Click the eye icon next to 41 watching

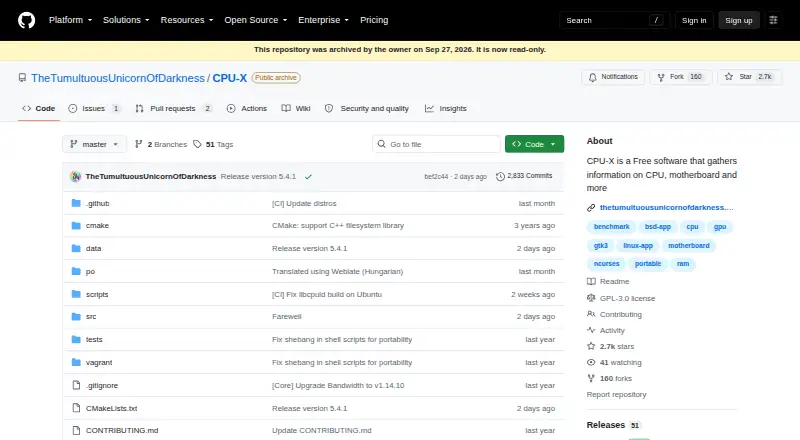[x=591, y=362]
